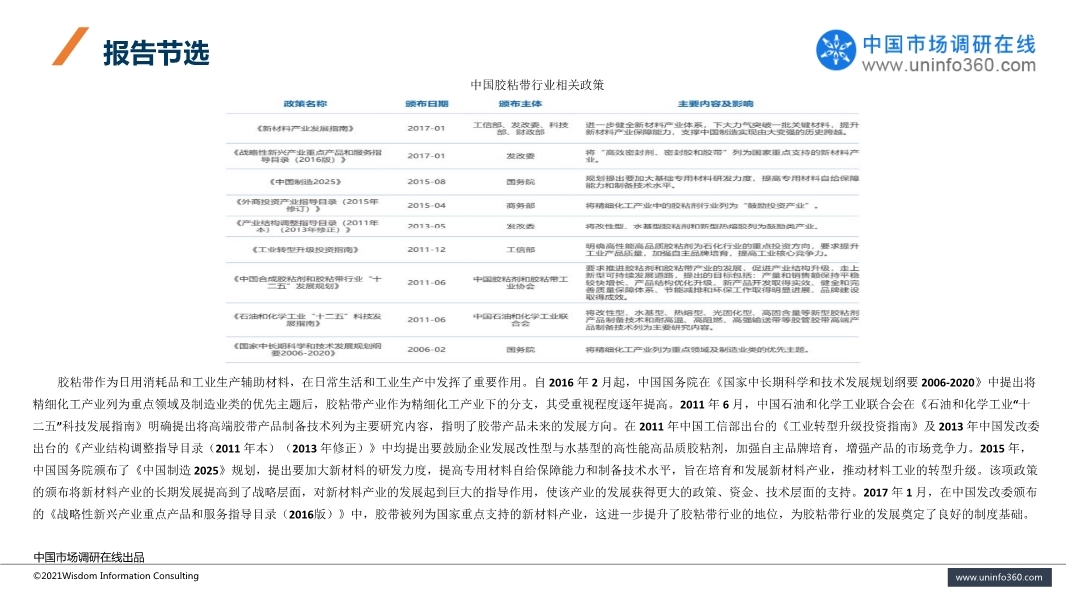Click the 中国胶粘带行业相关政策 table title
1066x600 pixels.
tap(537, 85)
